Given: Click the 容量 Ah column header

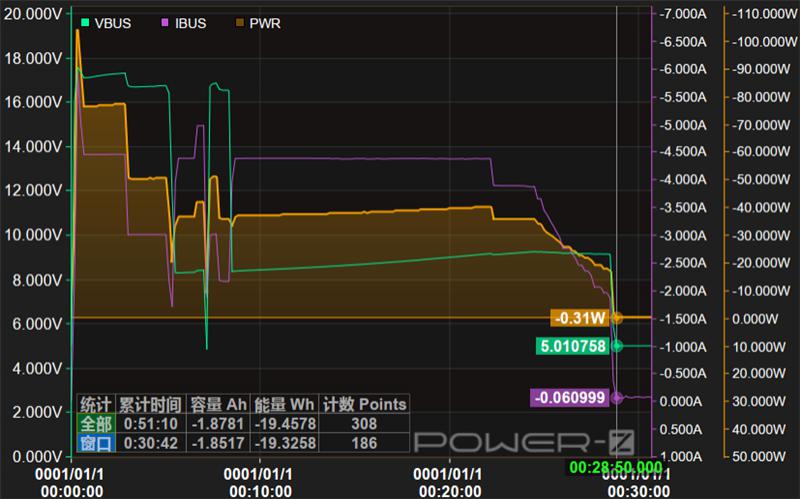Looking at the screenshot, I should [216, 404].
